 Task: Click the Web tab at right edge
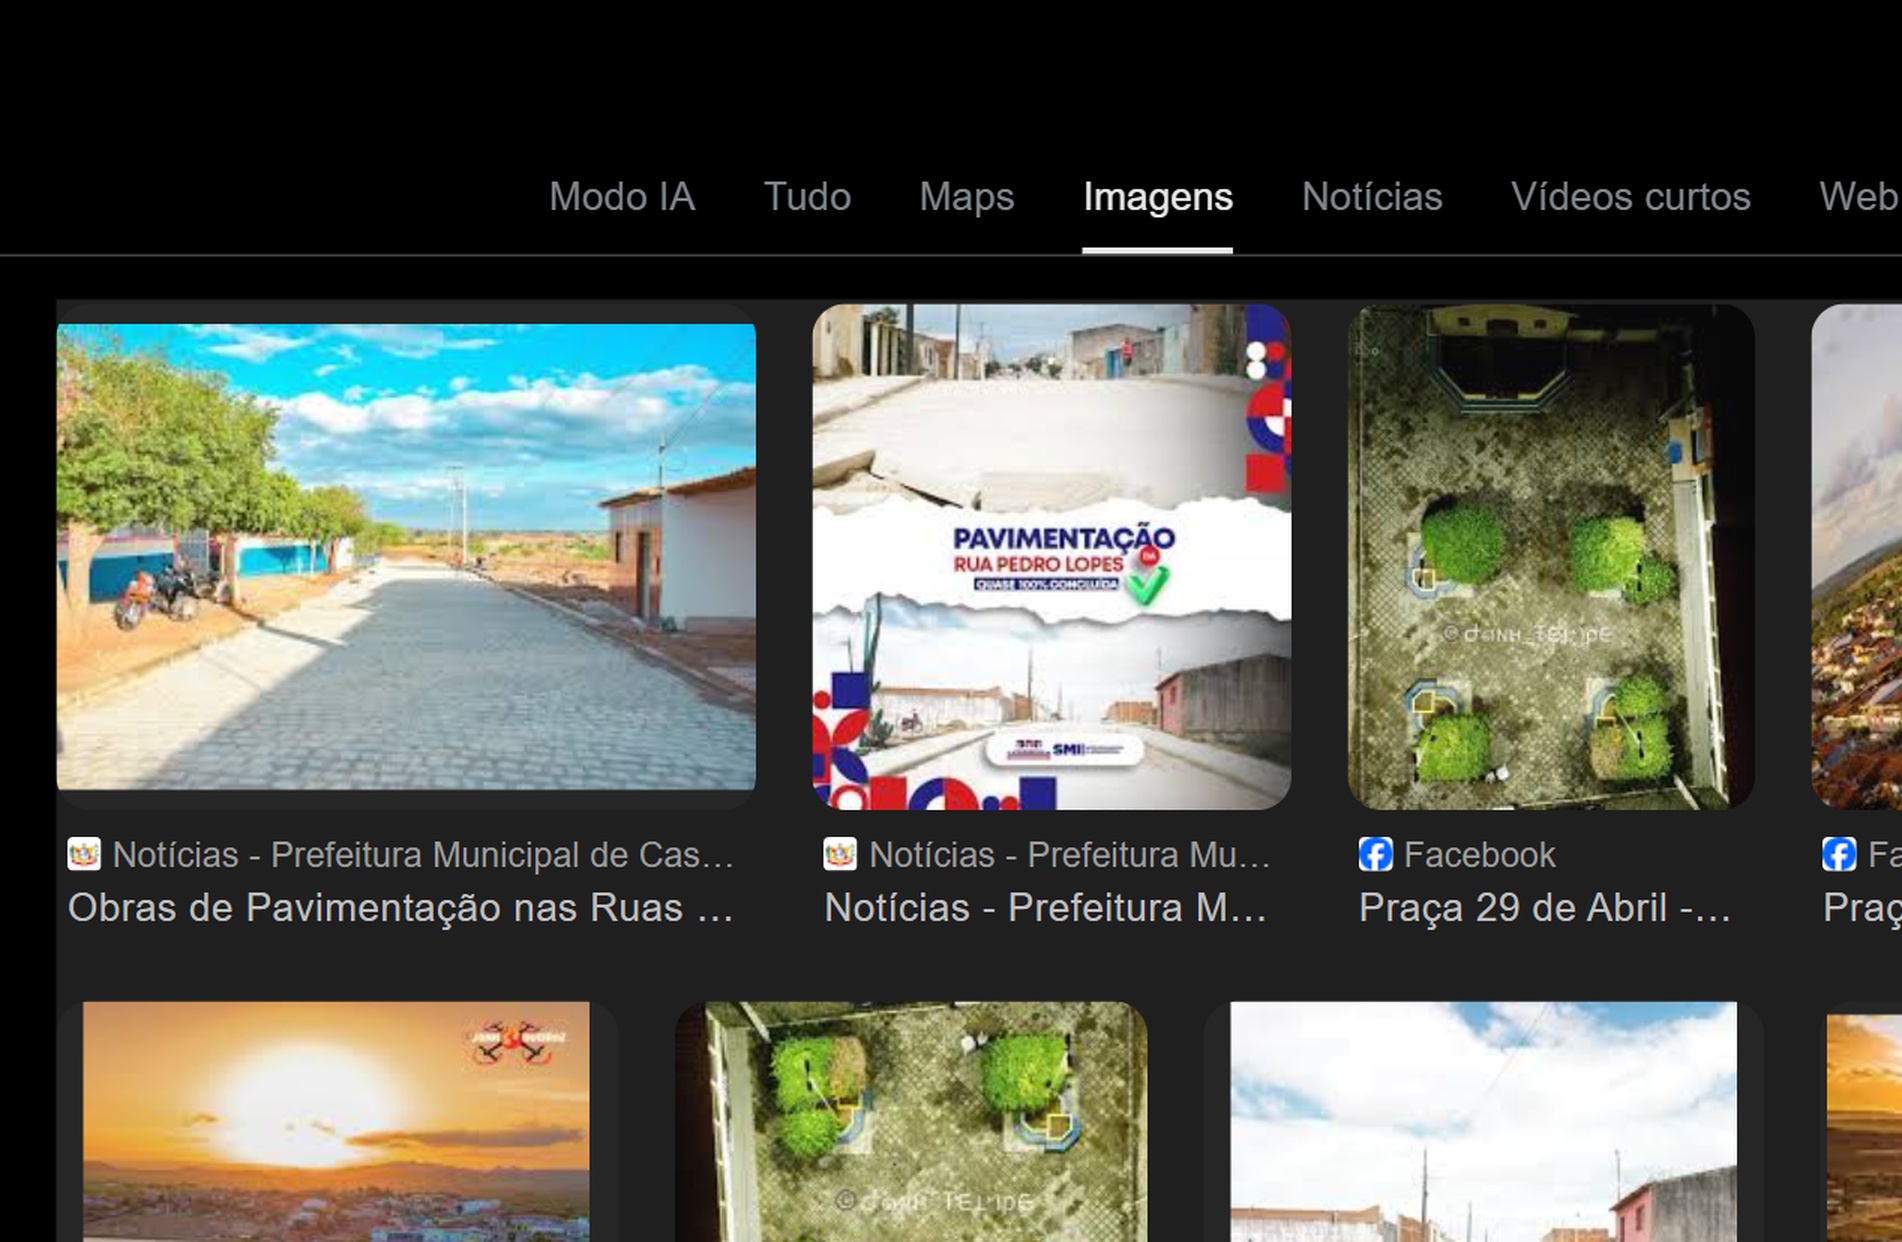[x=1858, y=197]
